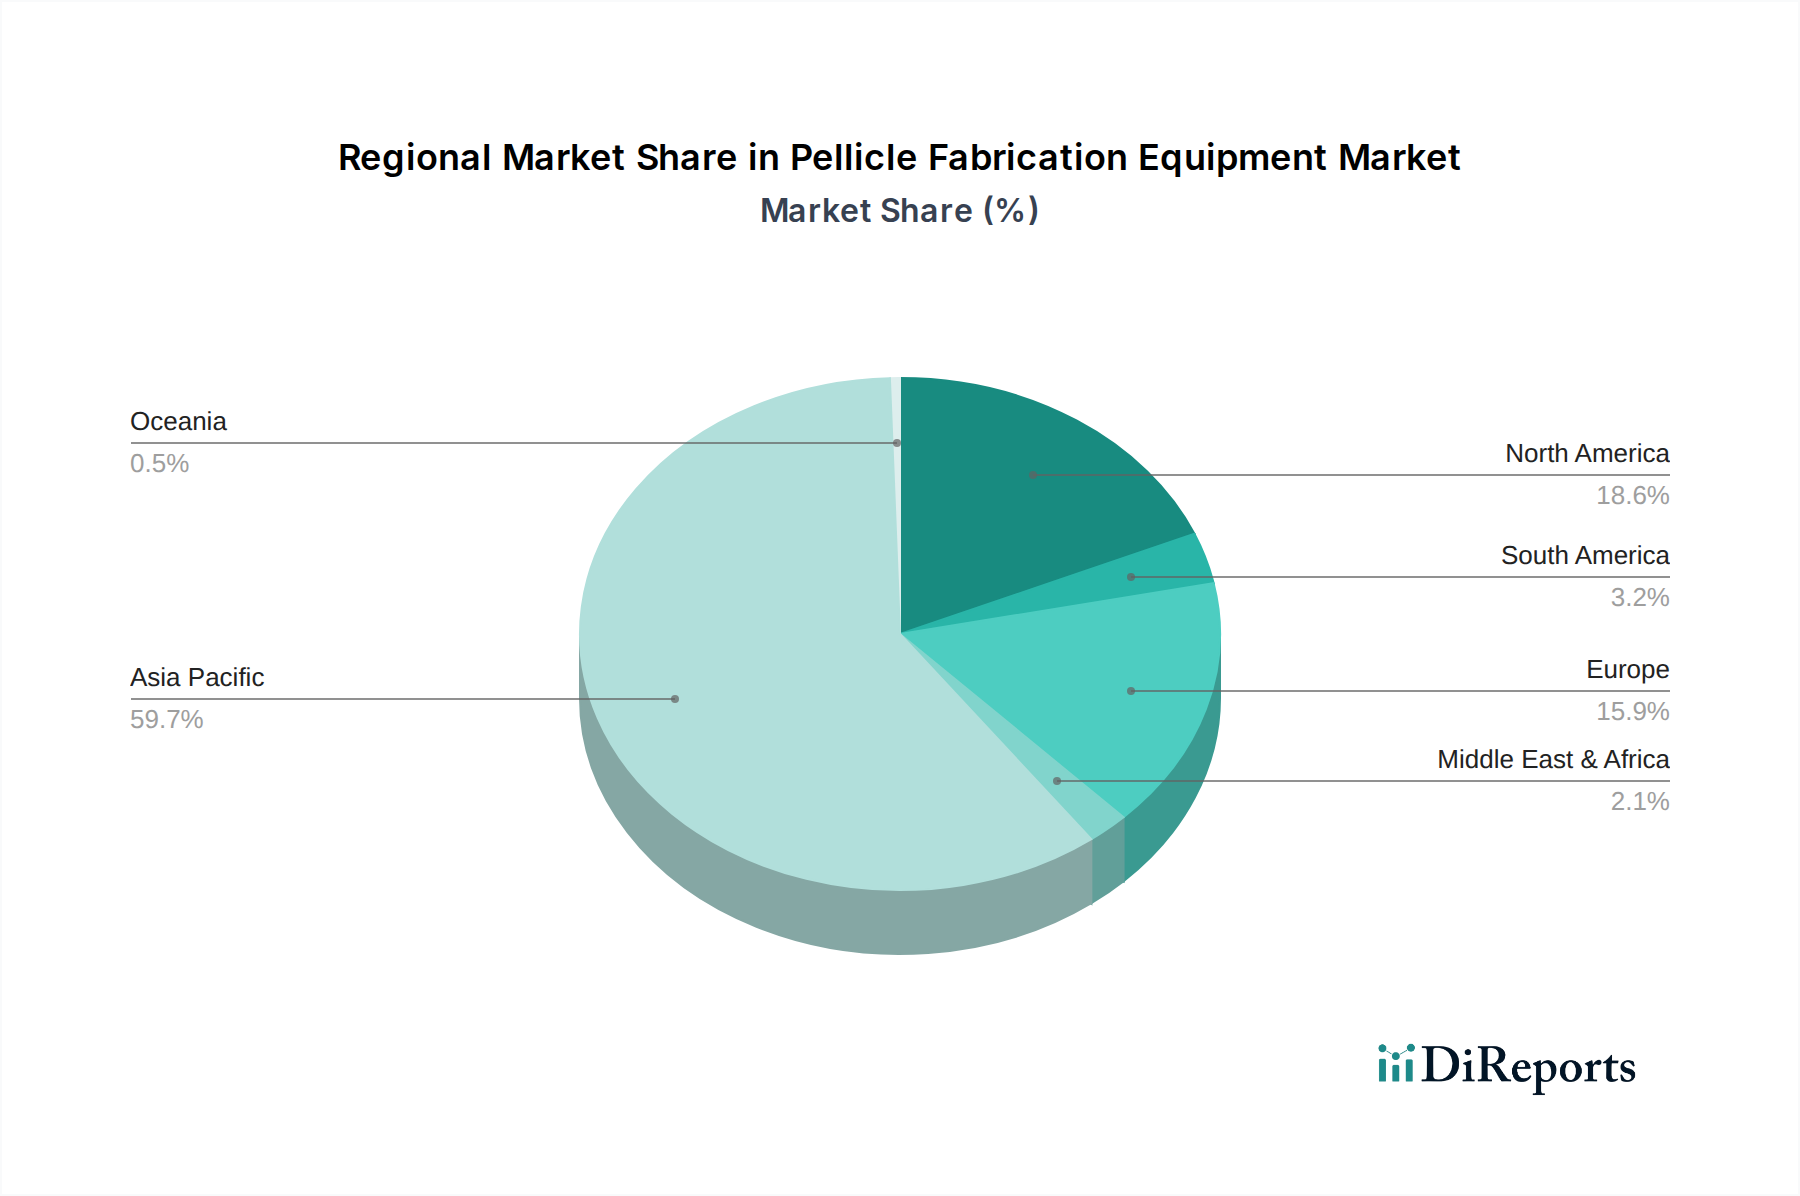
Task: Click the 3.2% percentage value
Action: pos(1639,597)
